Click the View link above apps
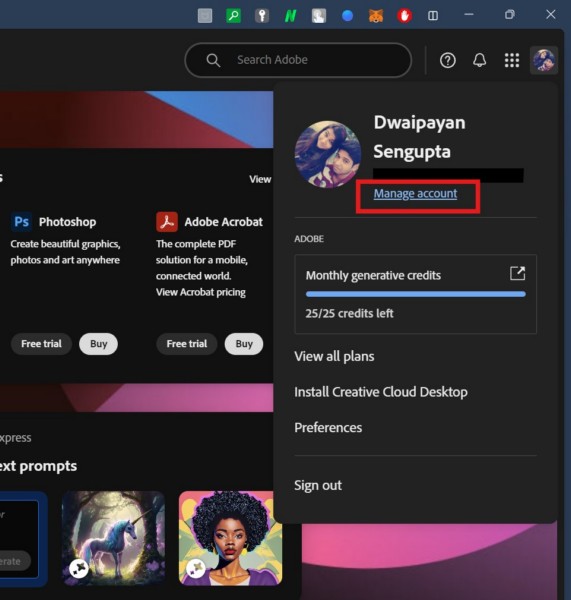Viewport: 571px width, 600px height. [x=260, y=179]
